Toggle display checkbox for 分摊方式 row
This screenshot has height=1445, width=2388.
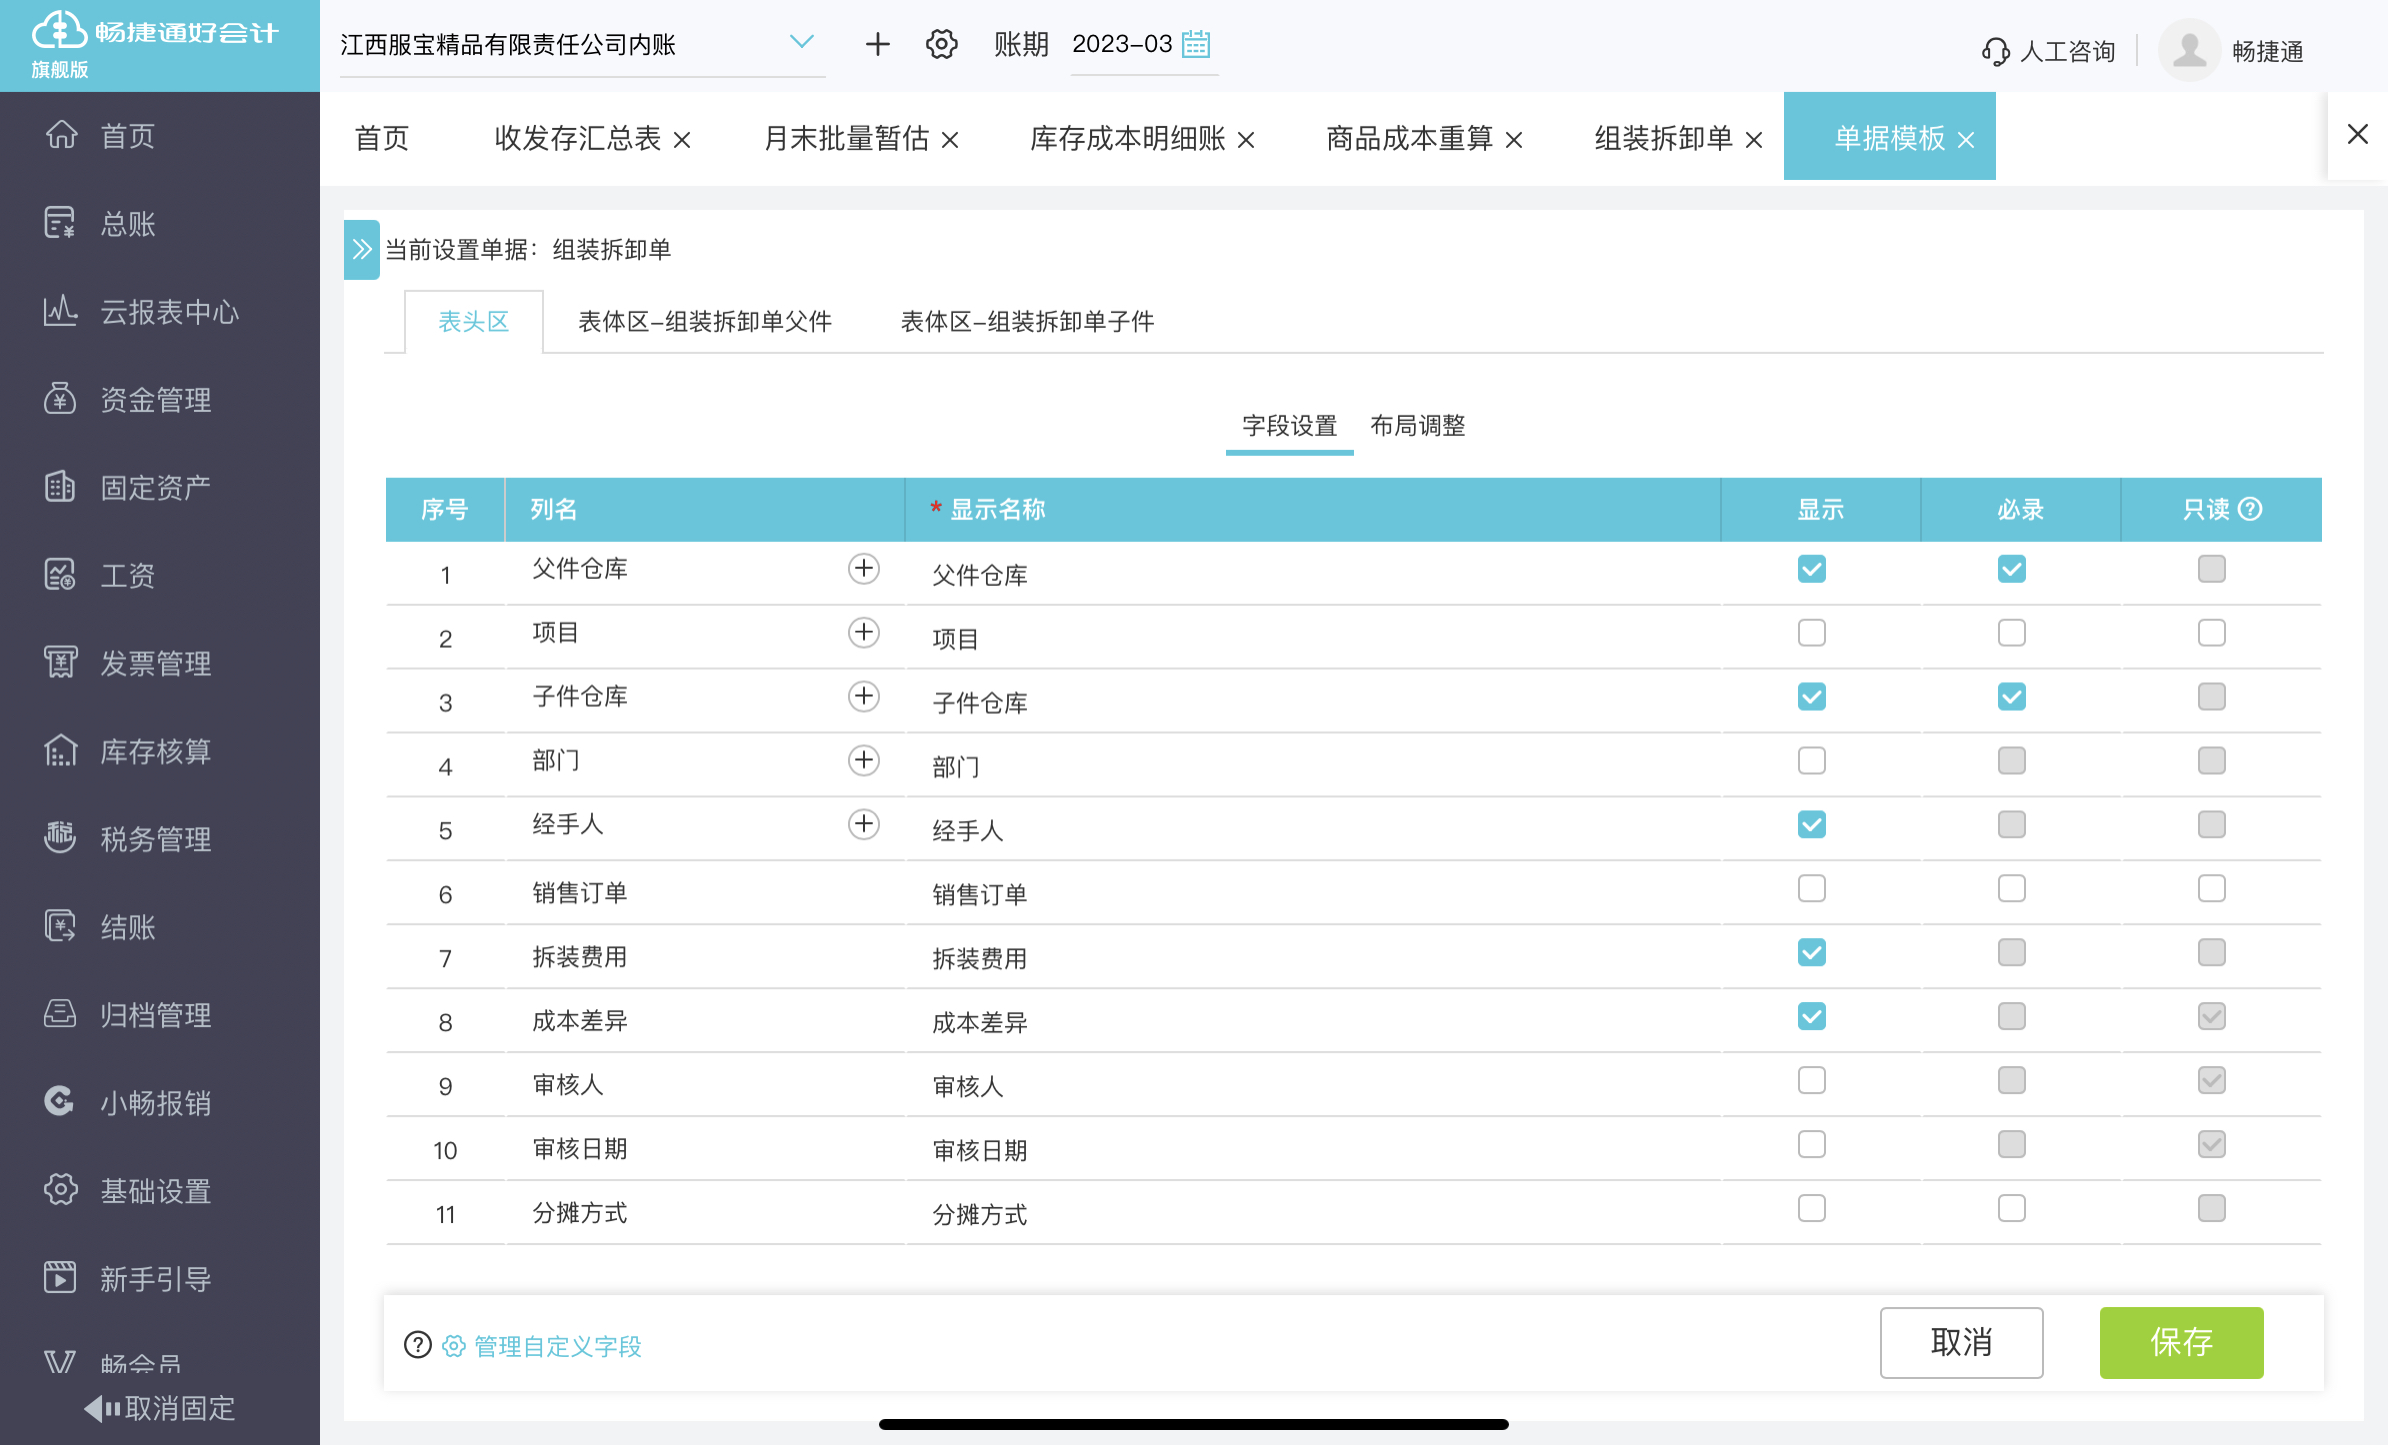point(1811,1211)
